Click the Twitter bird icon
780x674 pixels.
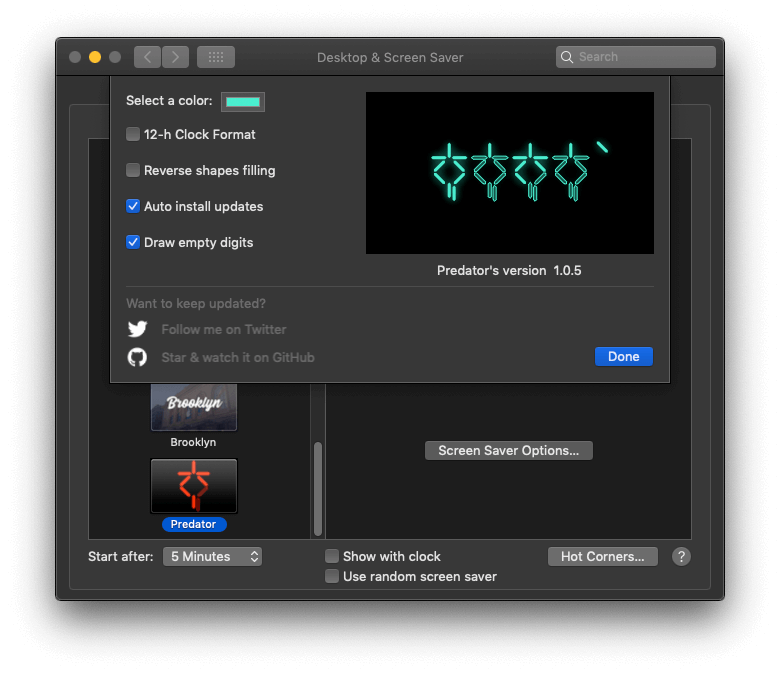pyautogui.click(x=137, y=329)
